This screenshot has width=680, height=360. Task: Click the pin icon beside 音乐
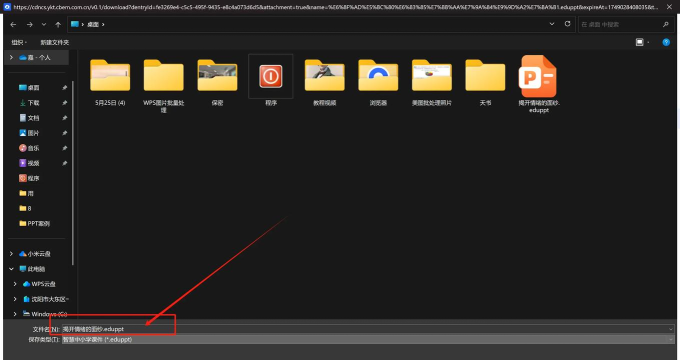65,148
